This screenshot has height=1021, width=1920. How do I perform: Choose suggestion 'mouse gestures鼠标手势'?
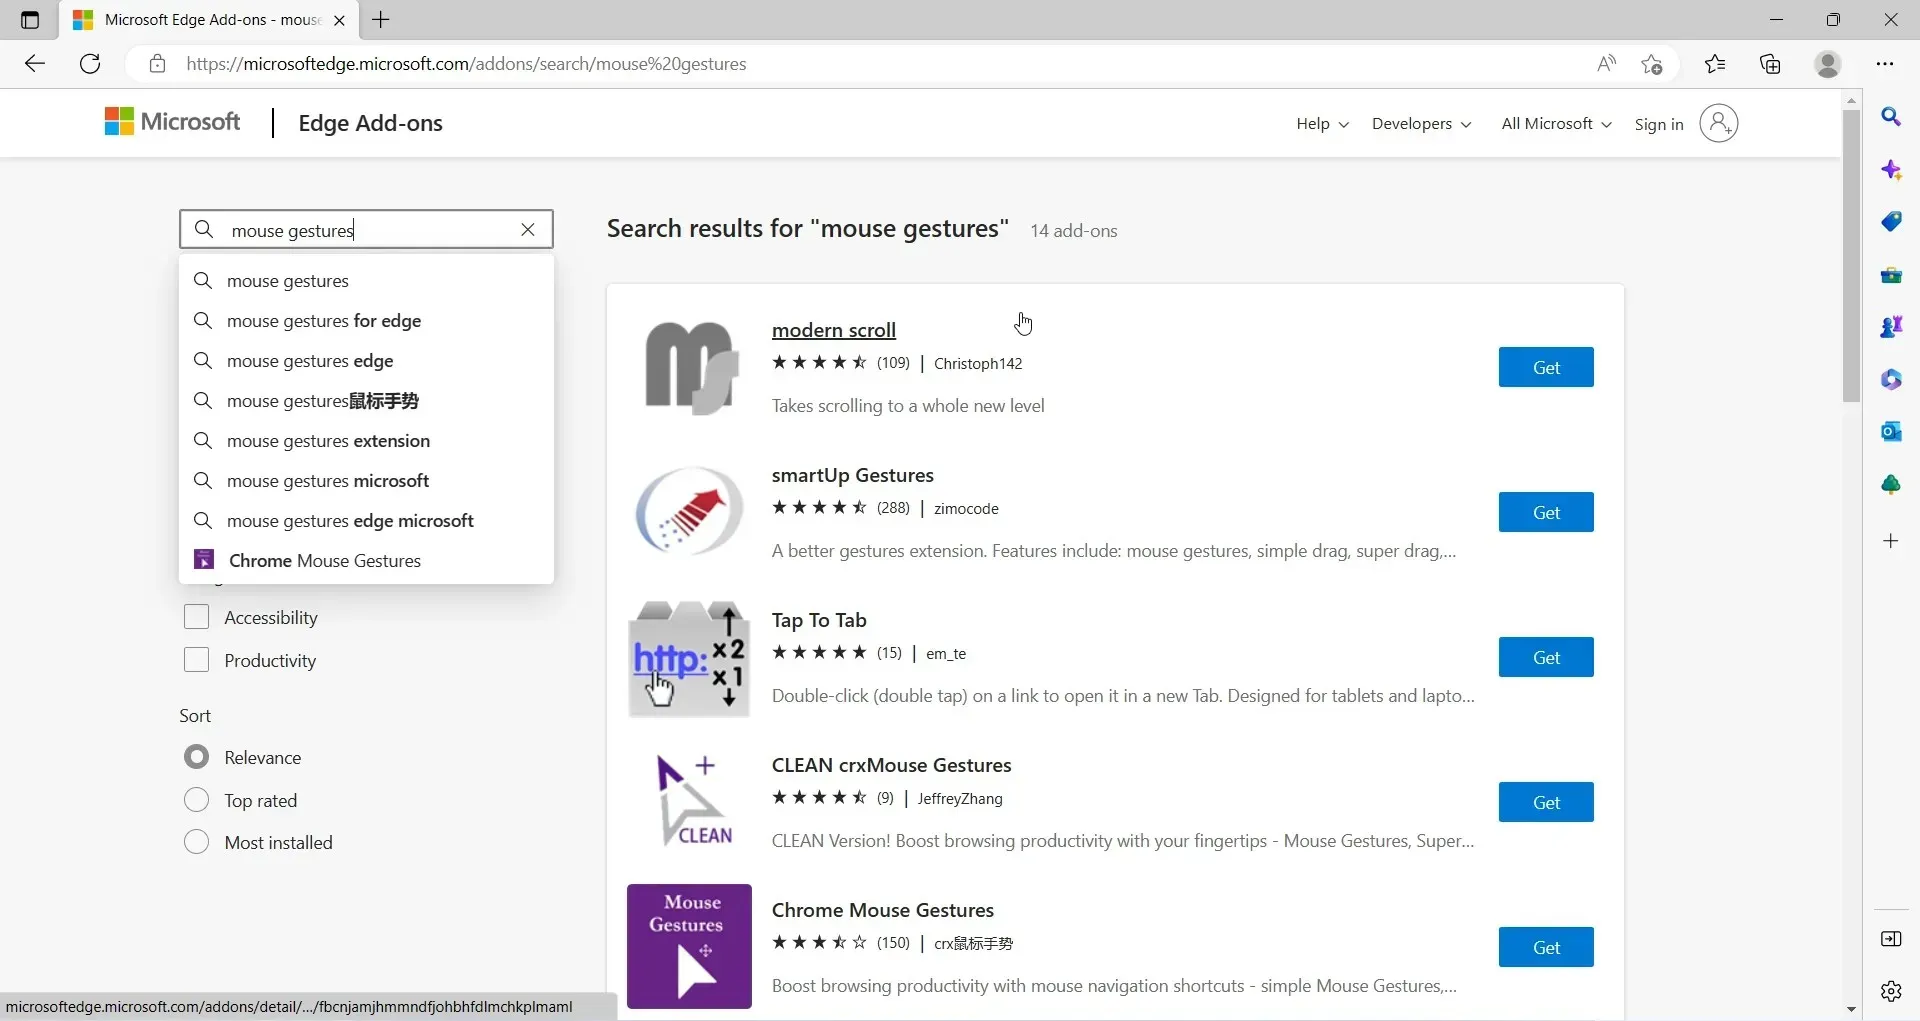tap(366, 401)
